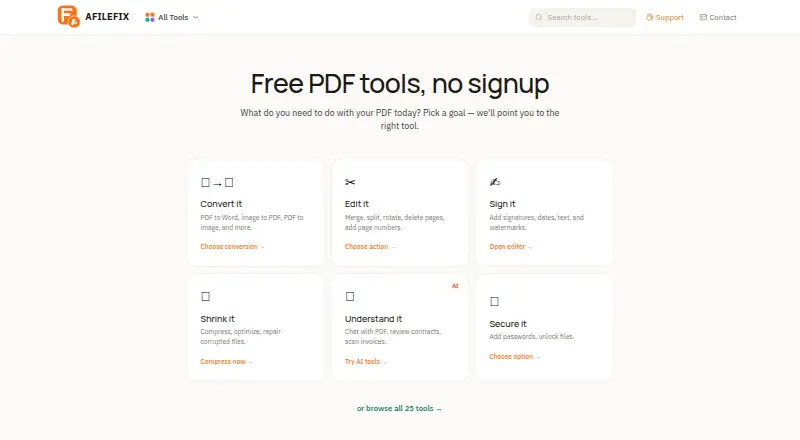800x440 pixels.
Task: Click the Sign it writing-hand icon
Action: coord(494,182)
